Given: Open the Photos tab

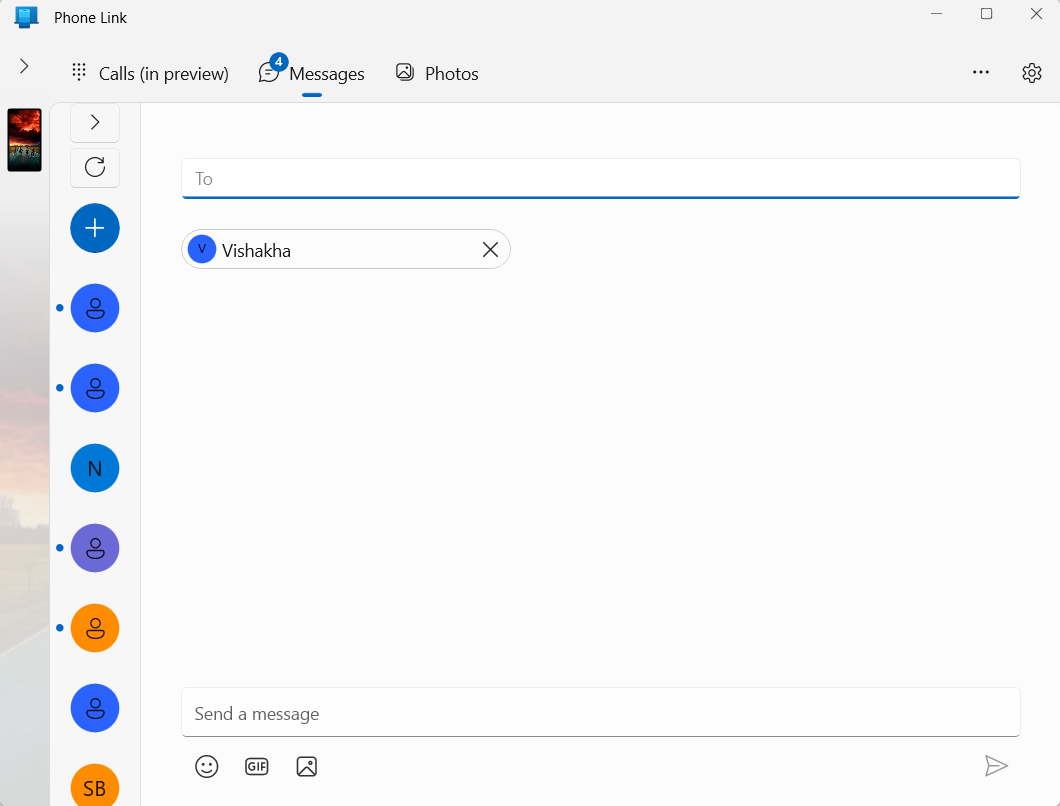Looking at the screenshot, I should pyautogui.click(x=436, y=72).
